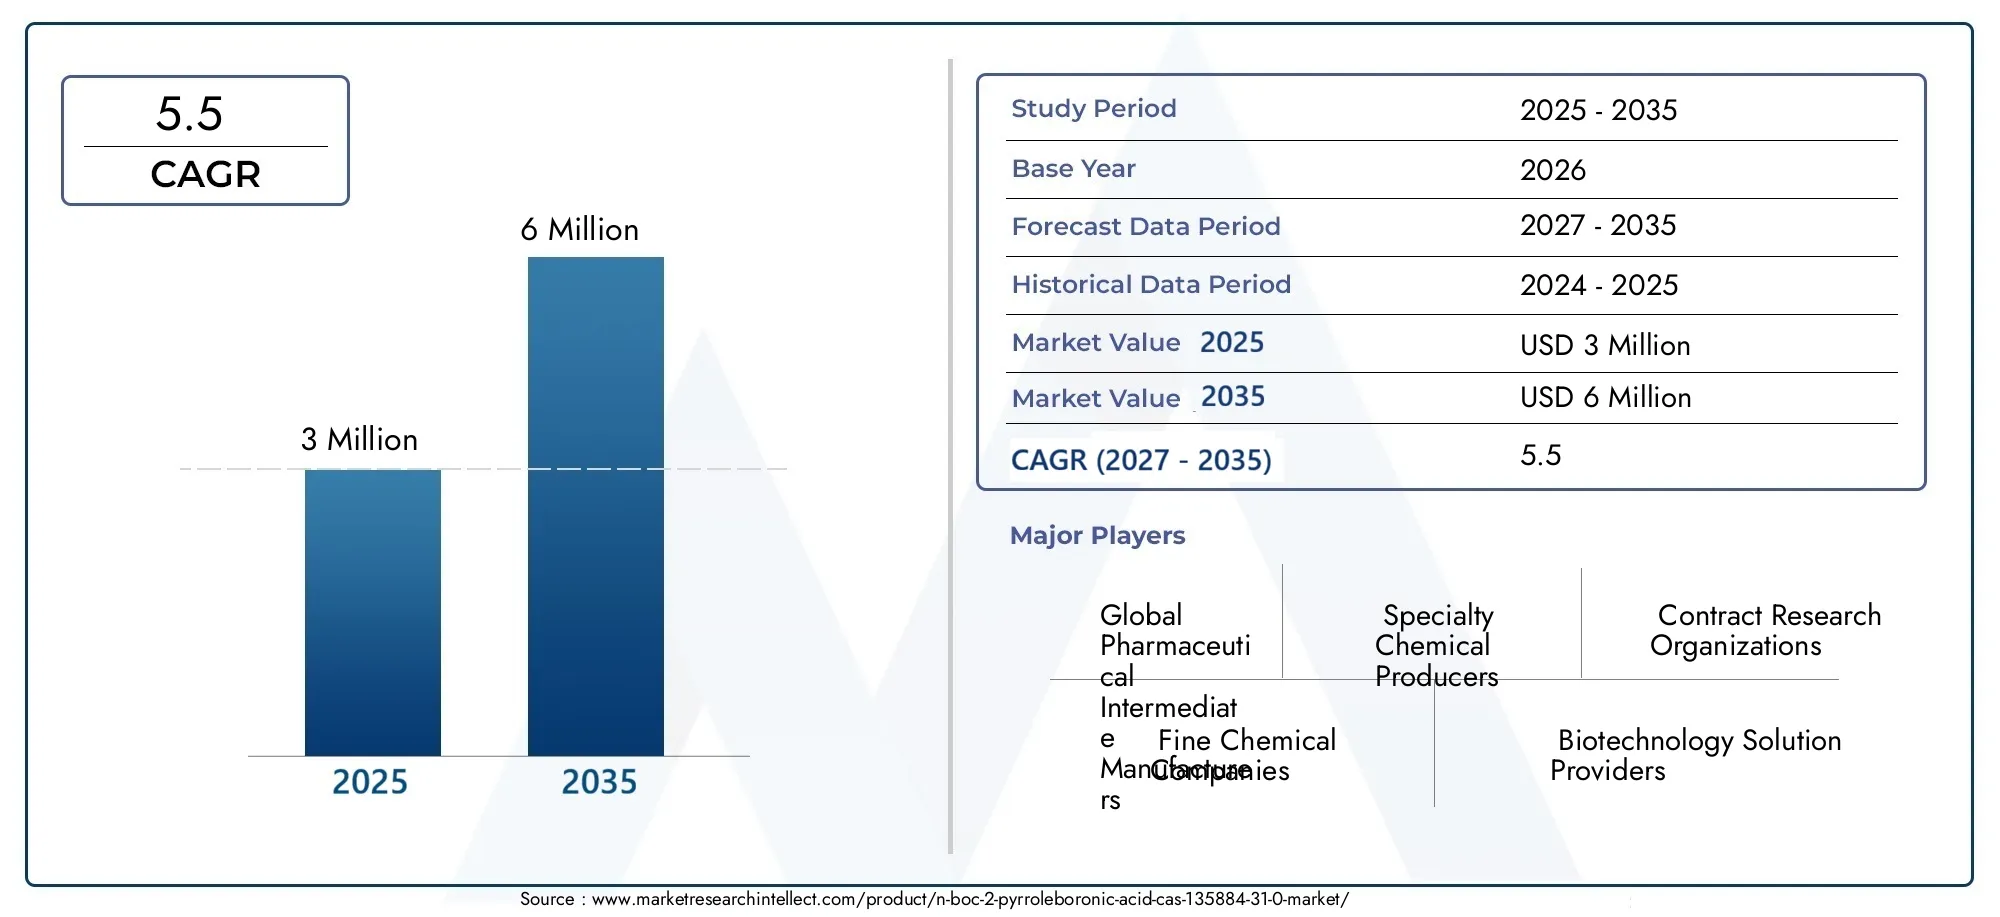Click the 2035 axis label below the chart
Image resolution: width=2000 pixels, height=917 pixels.
point(599,782)
